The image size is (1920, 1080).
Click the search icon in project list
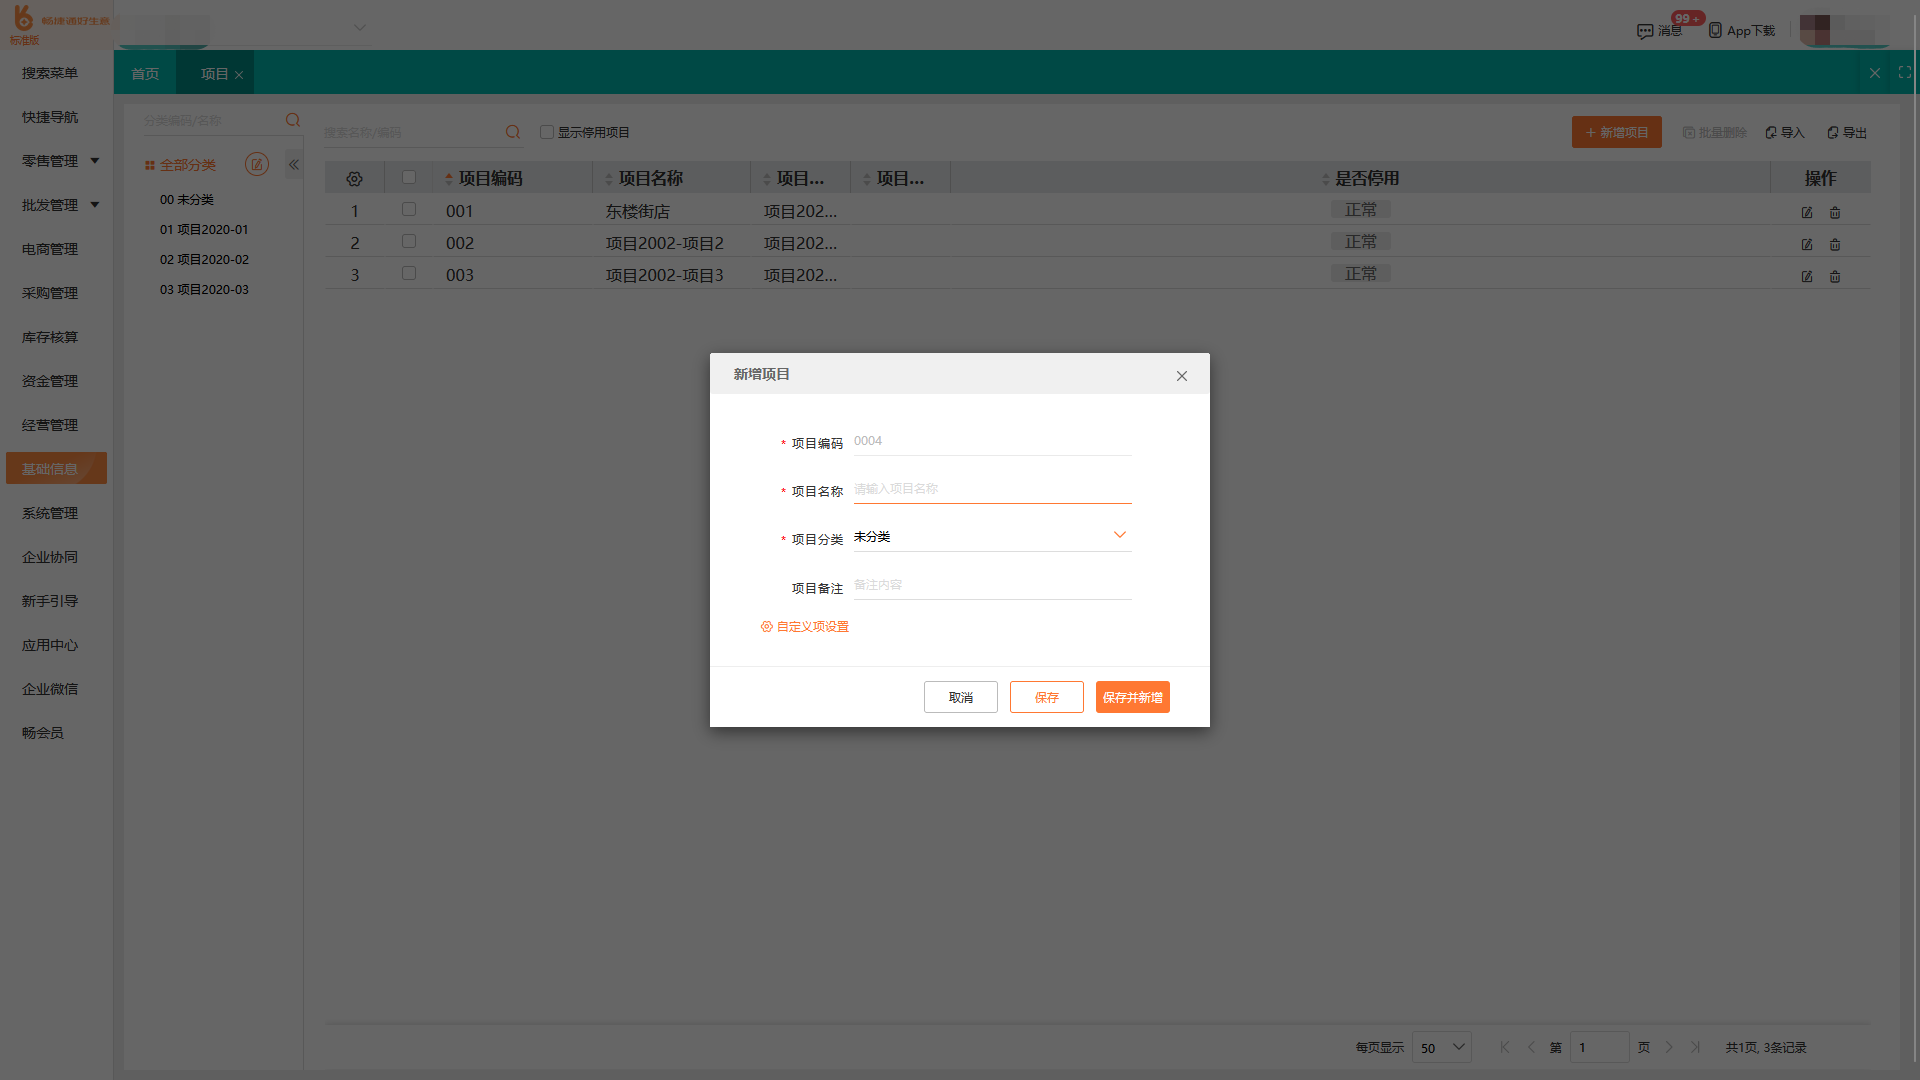point(512,131)
